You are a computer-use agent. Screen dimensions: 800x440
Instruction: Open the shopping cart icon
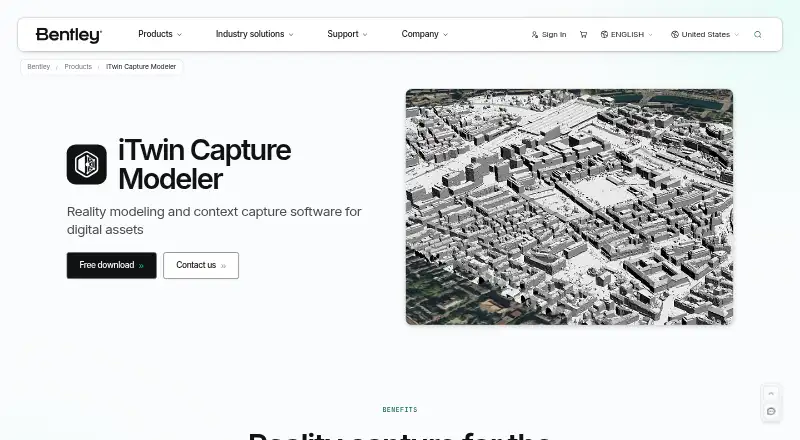point(583,35)
